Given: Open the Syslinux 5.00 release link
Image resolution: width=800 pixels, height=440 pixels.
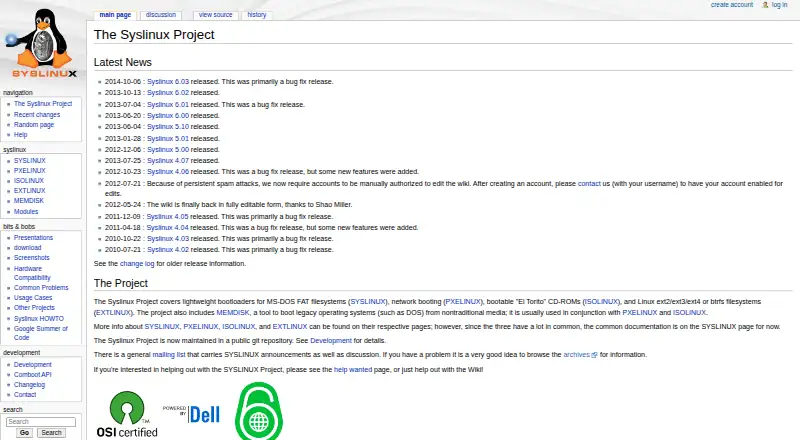Looking at the screenshot, I should point(168,150).
